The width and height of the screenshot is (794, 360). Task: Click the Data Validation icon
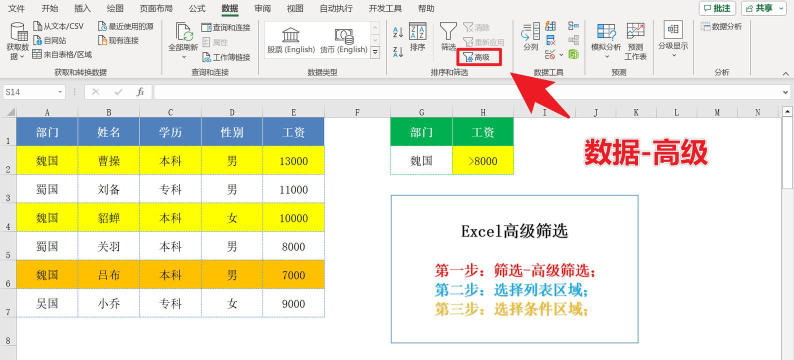(x=550, y=54)
